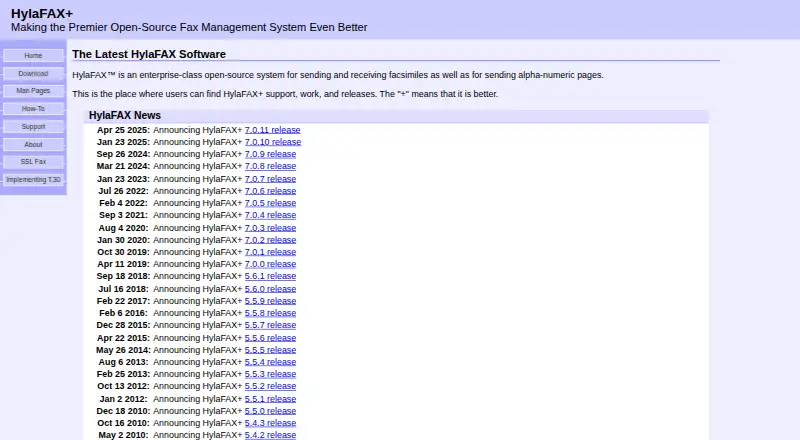Image resolution: width=800 pixels, height=440 pixels.
Task: Select the 'Jan 23 2025:' date
Action: pos(123,142)
